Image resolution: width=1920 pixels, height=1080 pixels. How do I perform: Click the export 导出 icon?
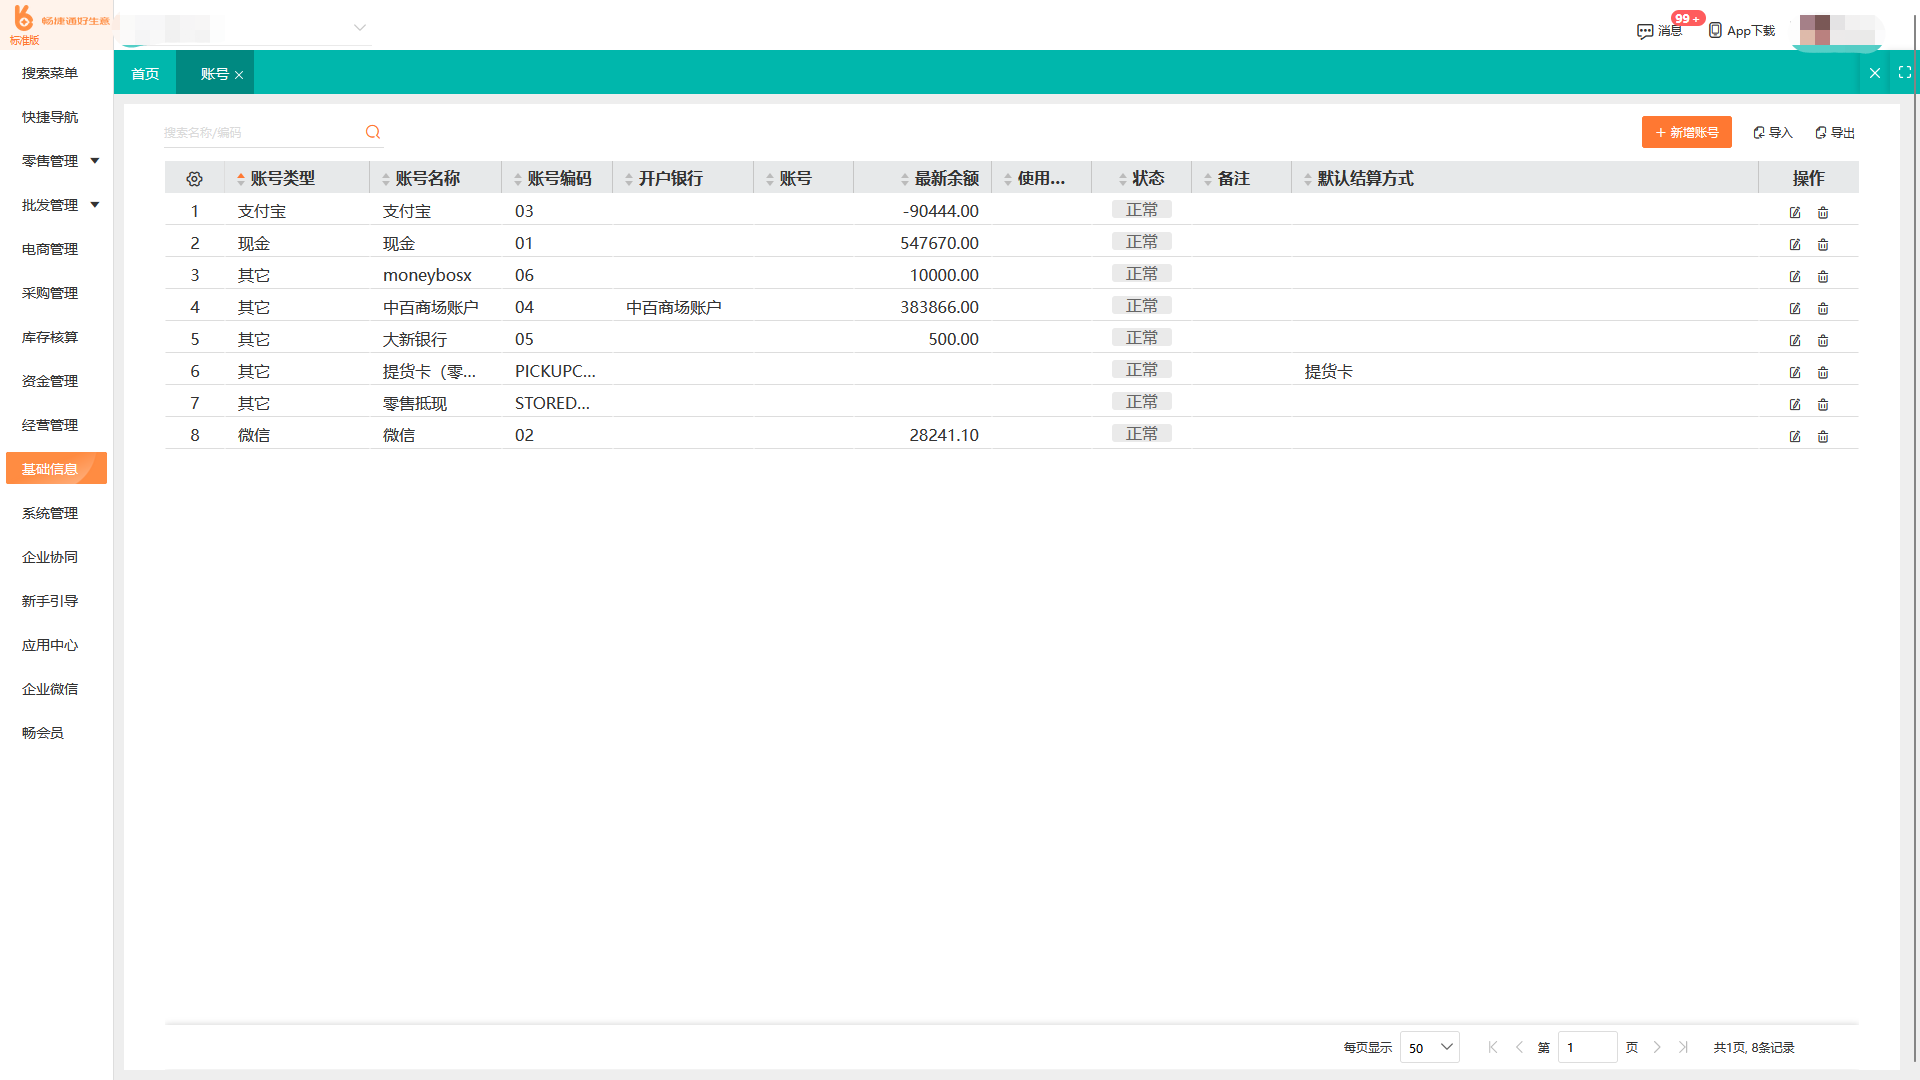tap(1836, 131)
